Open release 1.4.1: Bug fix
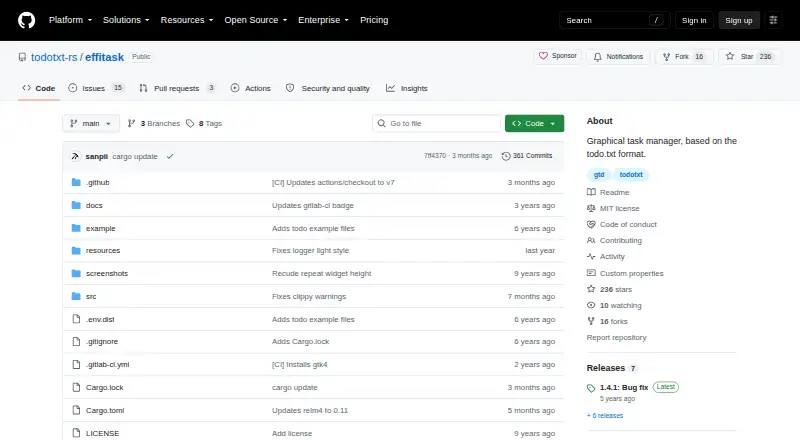The width and height of the screenshot is (800, 440). coord(623,387)
